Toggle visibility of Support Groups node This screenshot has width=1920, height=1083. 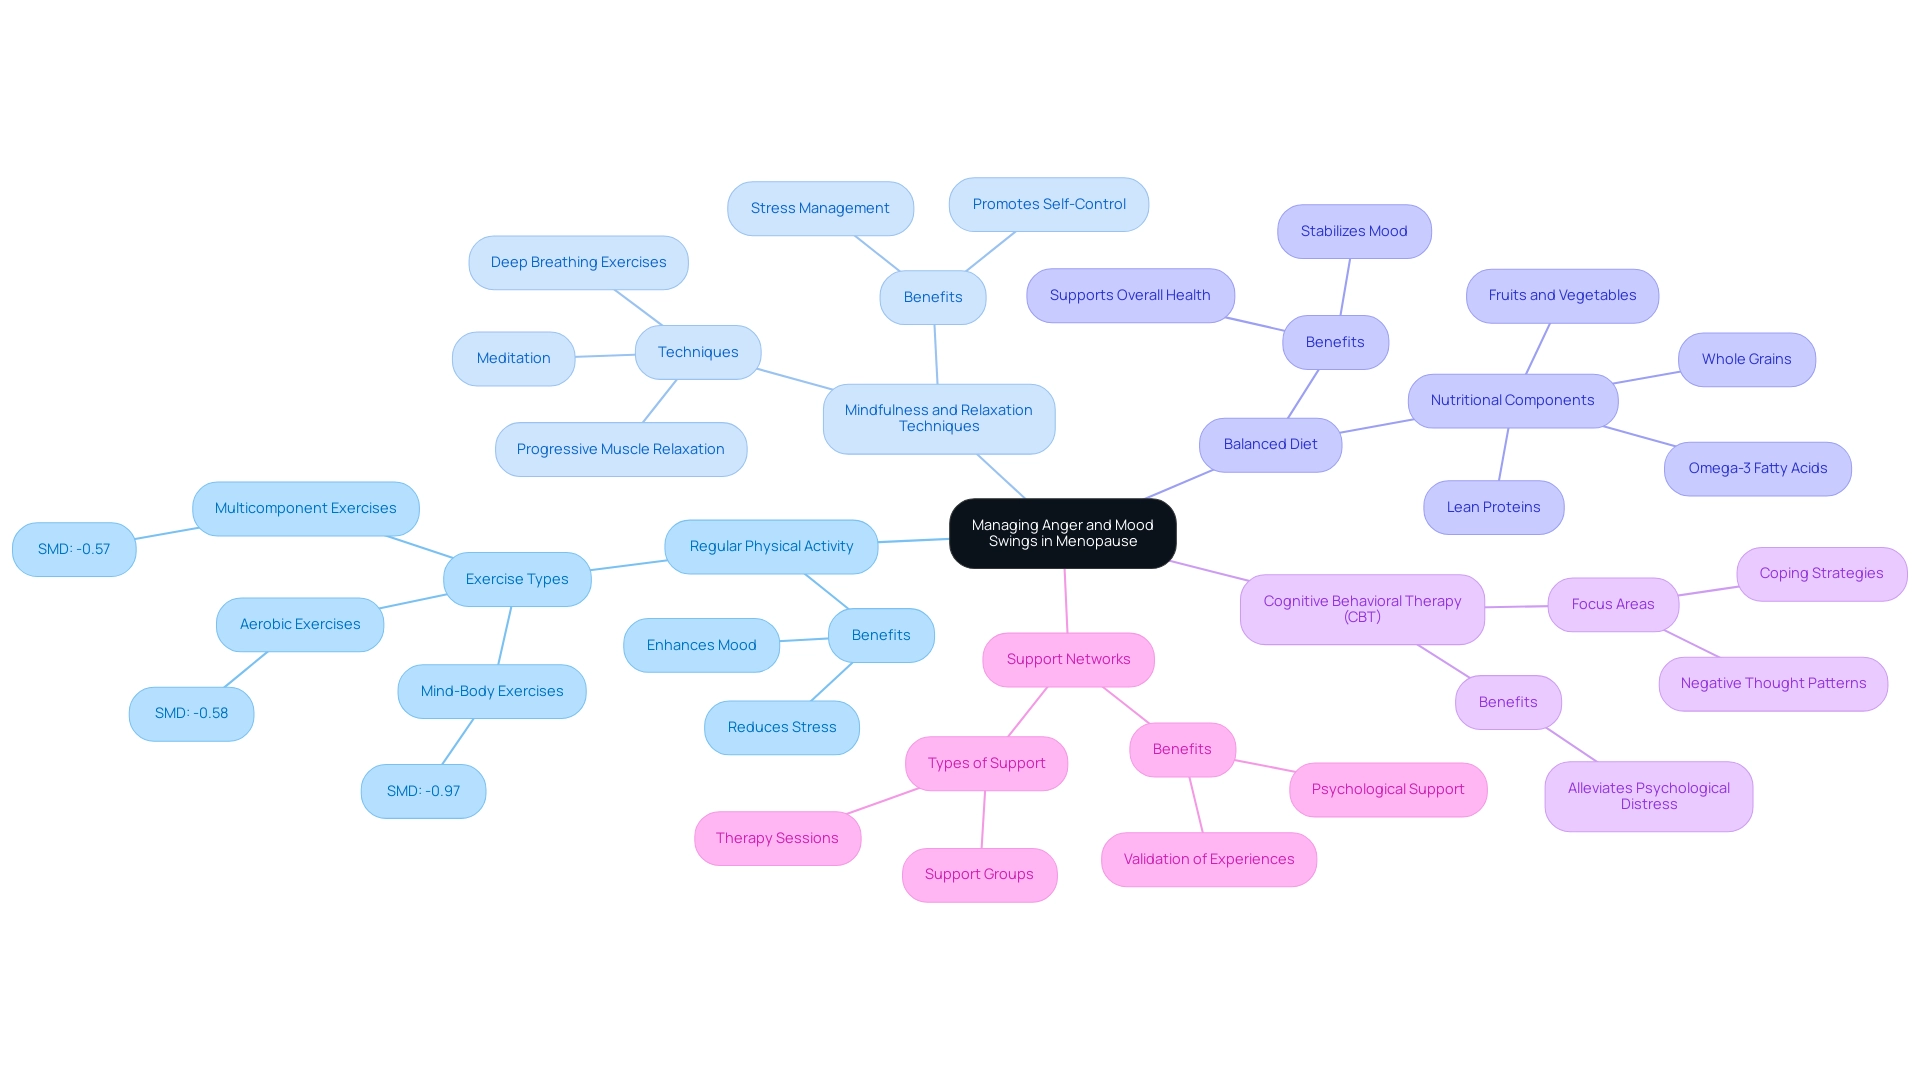tap(978, 873)
